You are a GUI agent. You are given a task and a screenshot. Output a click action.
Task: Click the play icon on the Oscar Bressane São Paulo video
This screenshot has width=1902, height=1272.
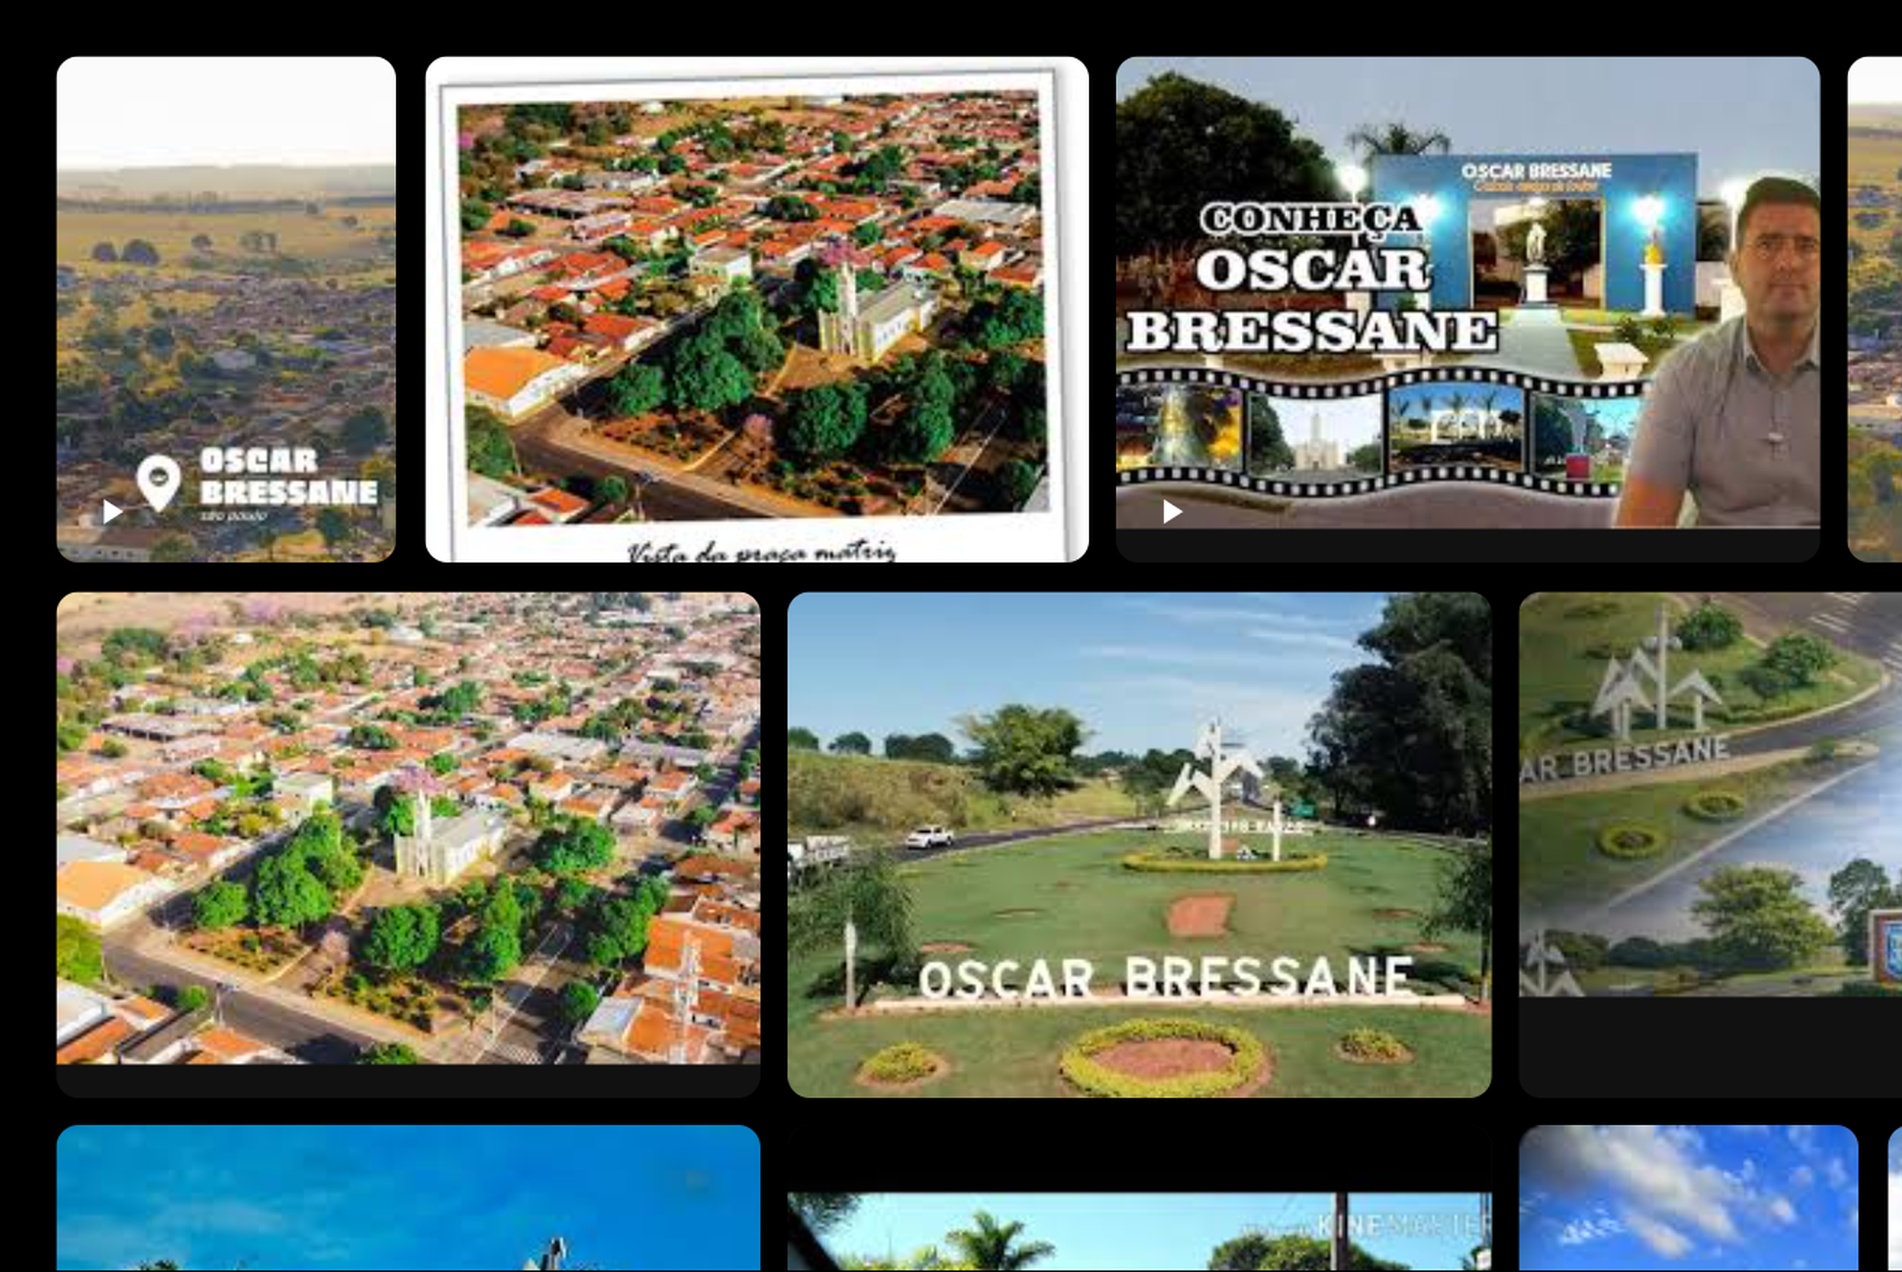[x=112, y=512]
